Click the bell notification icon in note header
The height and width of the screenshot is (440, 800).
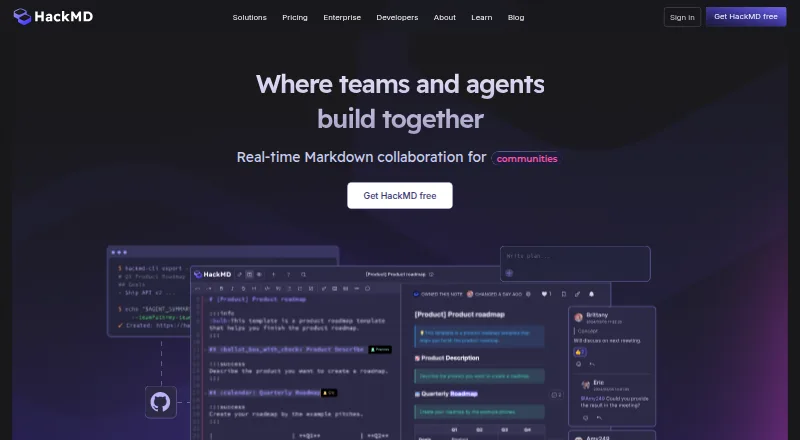pyautogui.click(x=591, y=294)
